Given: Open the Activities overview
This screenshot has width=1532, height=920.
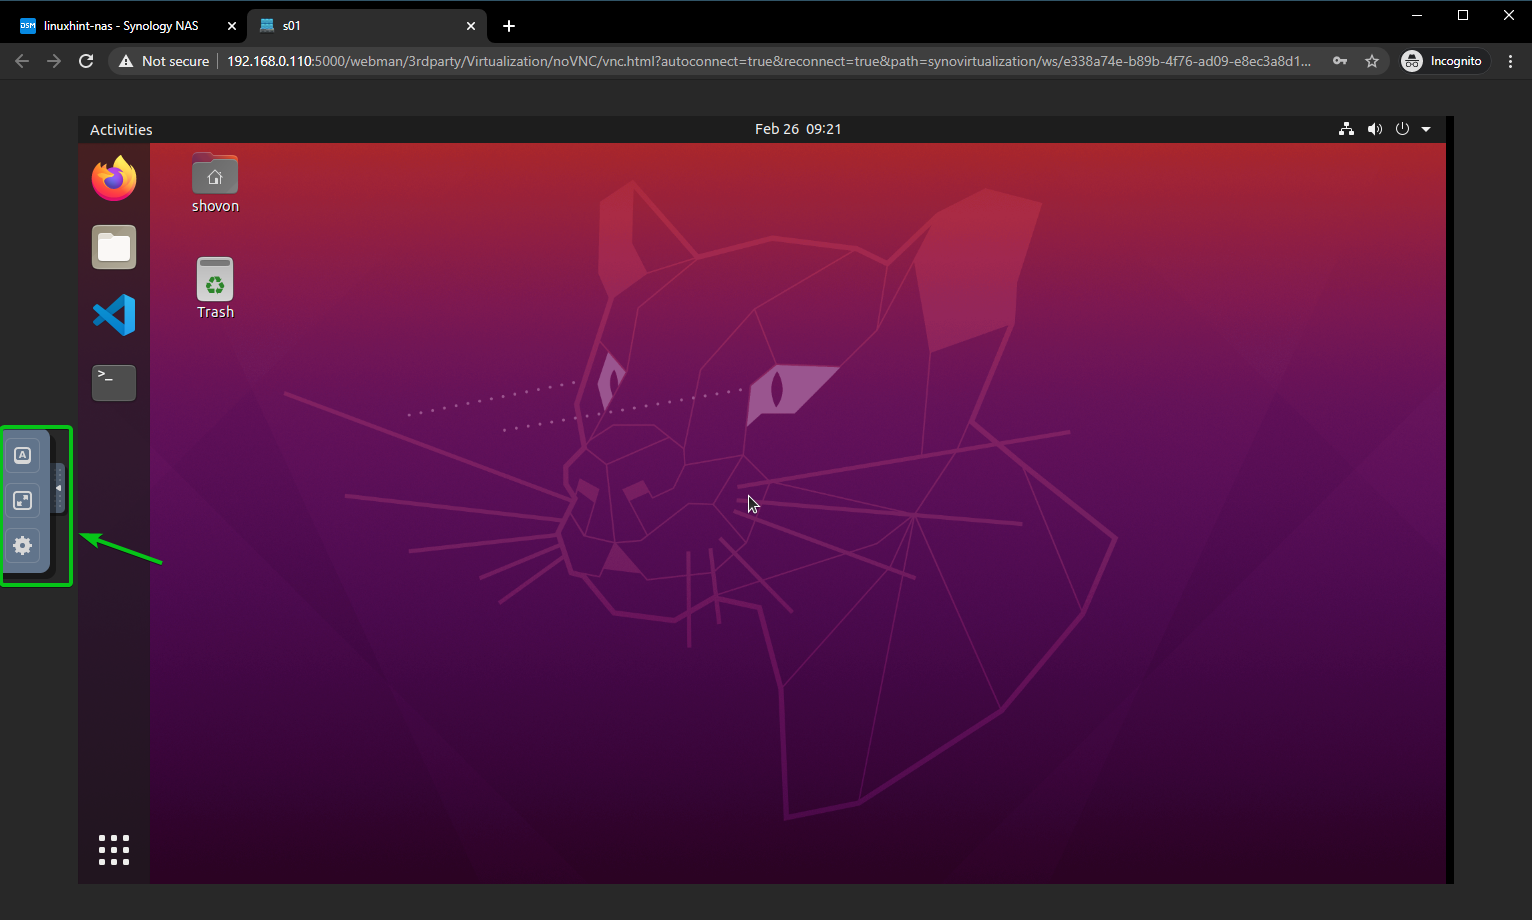Looking at the screenshot, I should coord(121,129).
